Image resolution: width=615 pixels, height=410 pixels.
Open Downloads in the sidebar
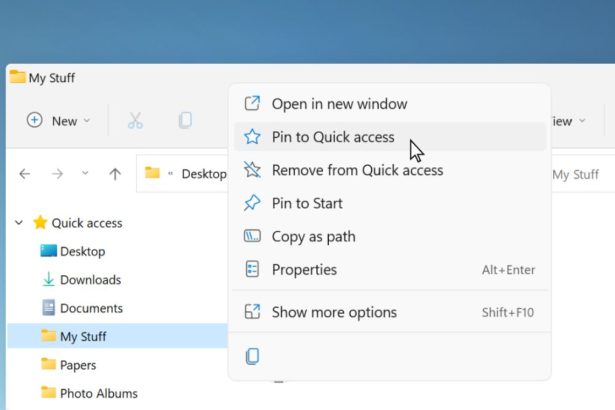point(90,280)
